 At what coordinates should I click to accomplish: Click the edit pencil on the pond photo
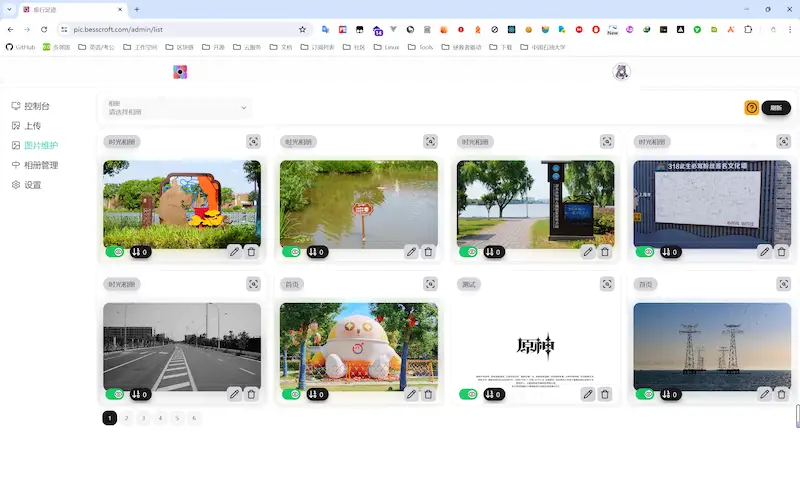pos(411,252)
